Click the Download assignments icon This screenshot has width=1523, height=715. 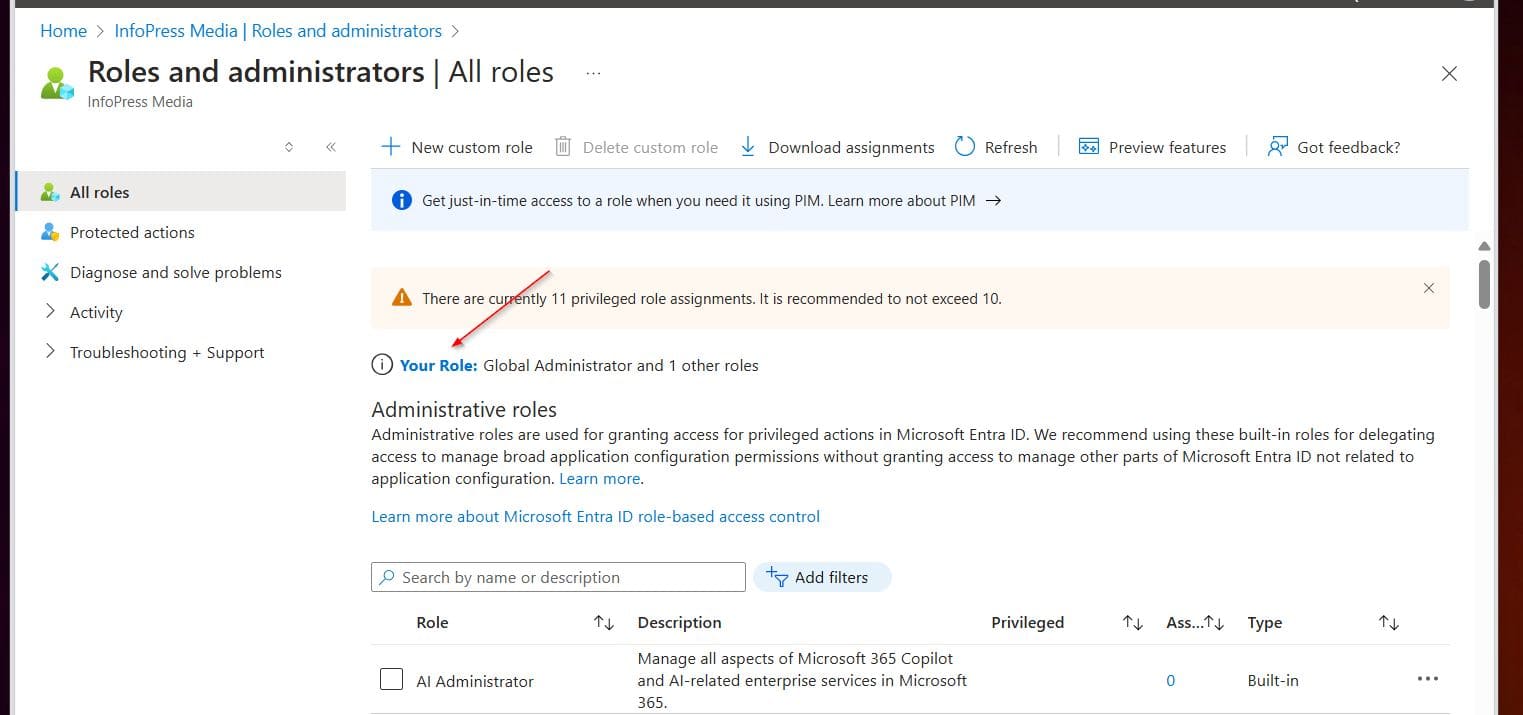(x=748, y=147)
